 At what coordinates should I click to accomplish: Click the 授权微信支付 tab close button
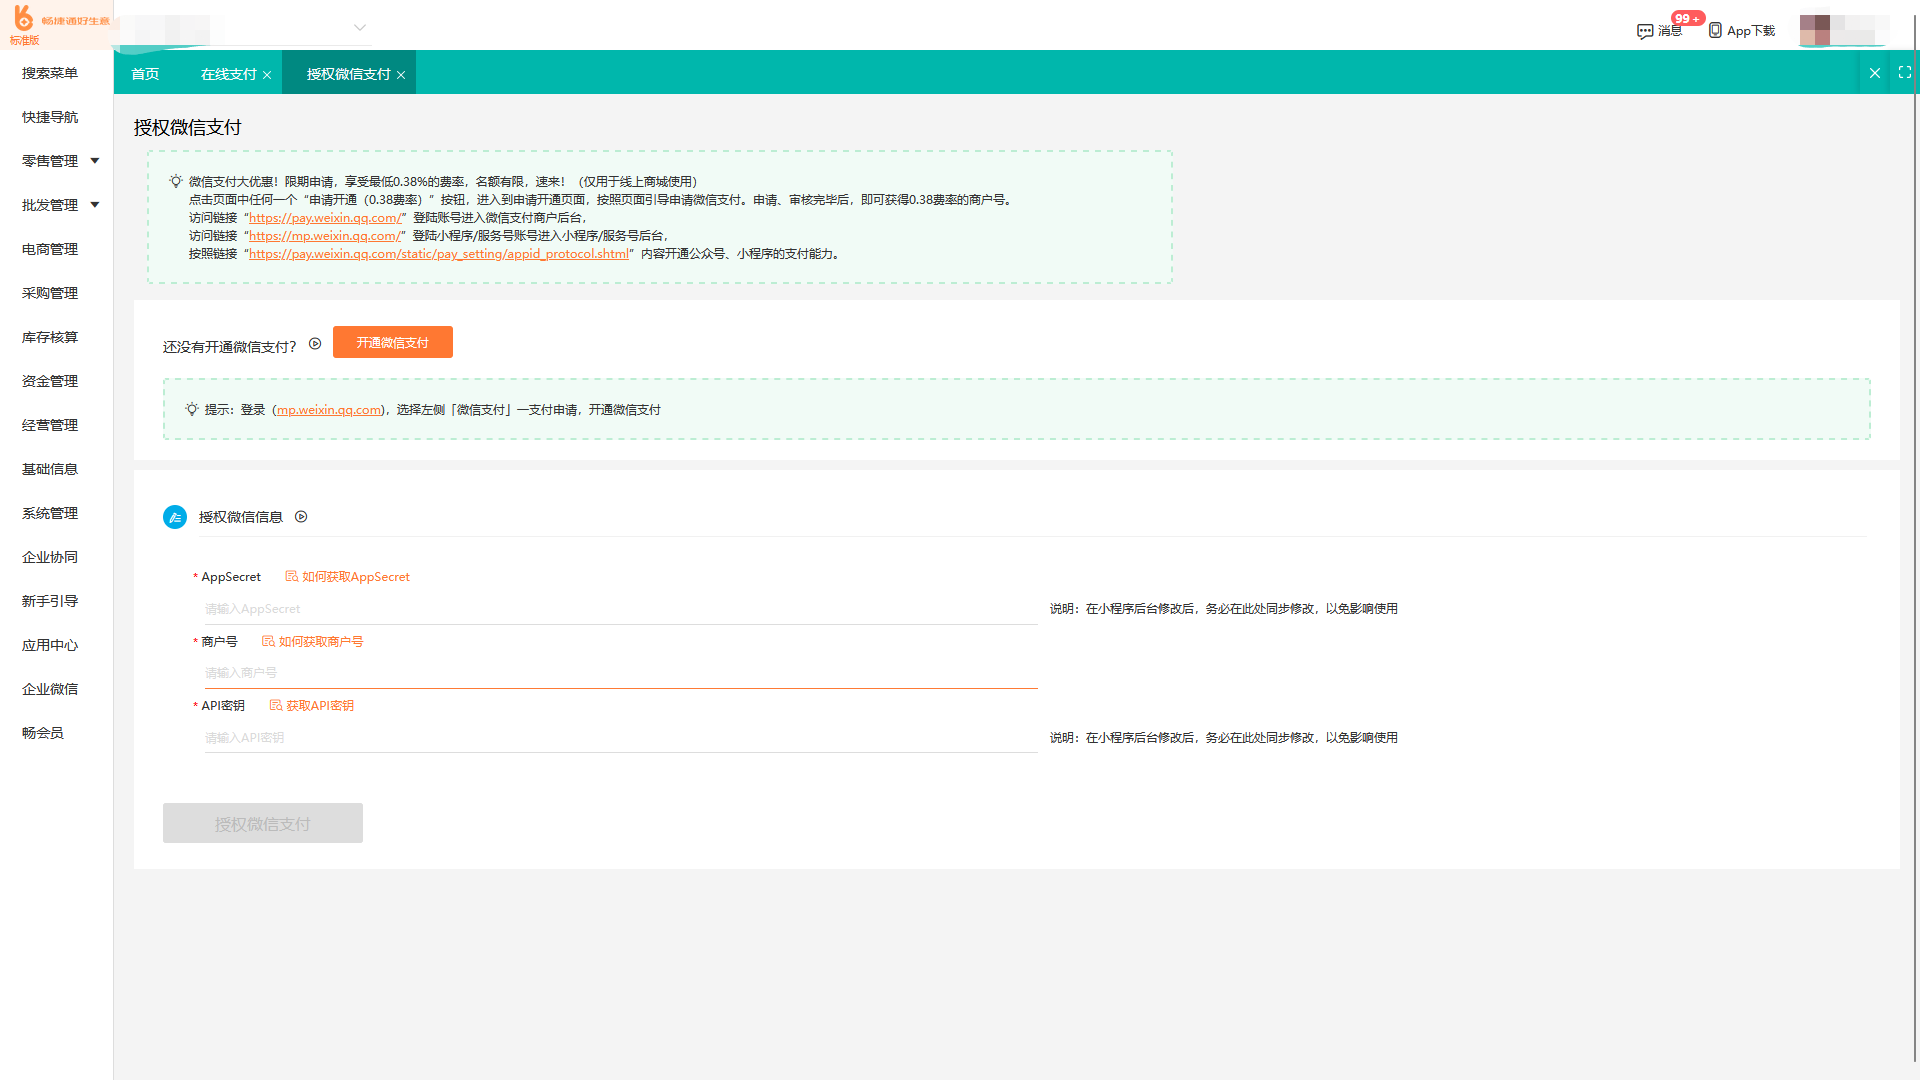402,74
